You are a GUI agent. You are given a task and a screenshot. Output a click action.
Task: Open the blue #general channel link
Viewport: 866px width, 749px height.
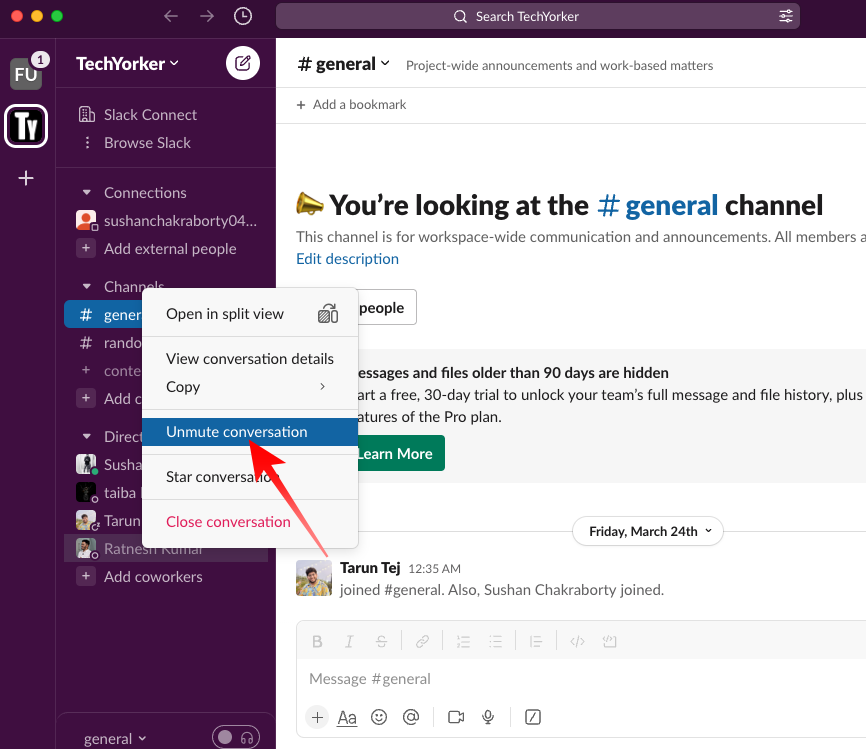[657, 205]
